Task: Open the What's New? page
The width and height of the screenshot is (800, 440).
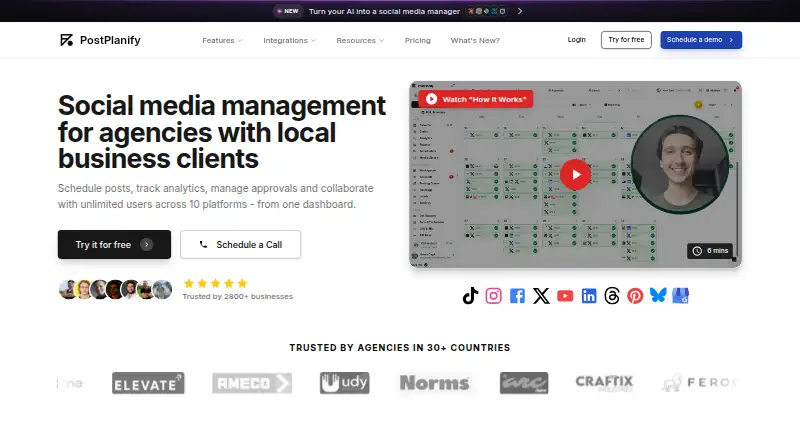Action: tap(475, 40)
